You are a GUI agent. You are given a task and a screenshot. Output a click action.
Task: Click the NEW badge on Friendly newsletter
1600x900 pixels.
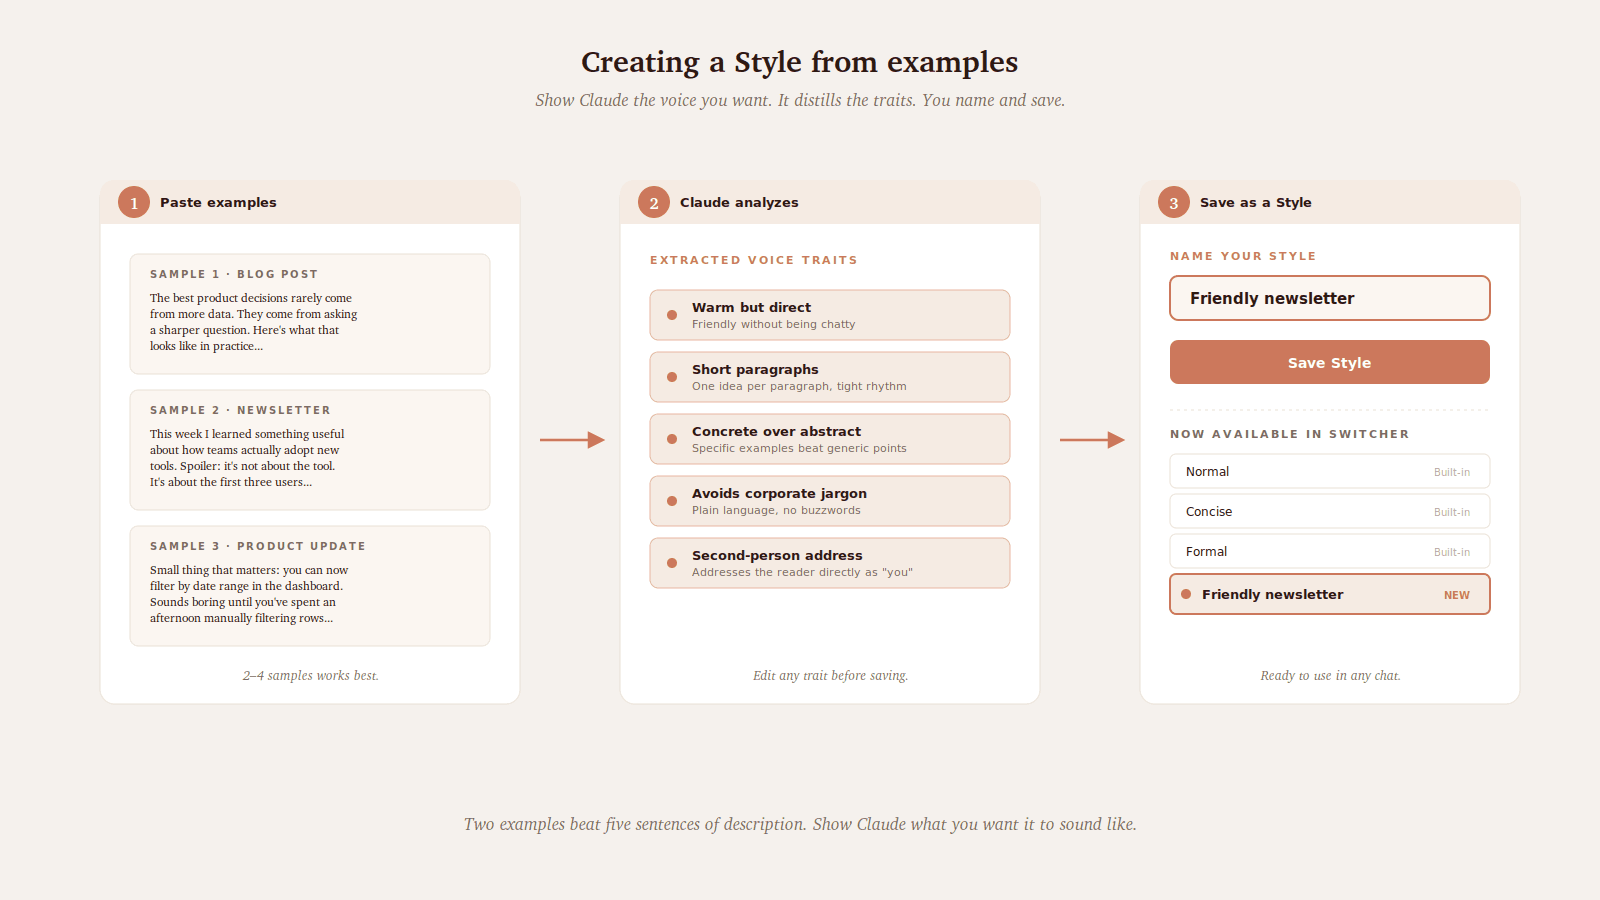[1457, 594]
